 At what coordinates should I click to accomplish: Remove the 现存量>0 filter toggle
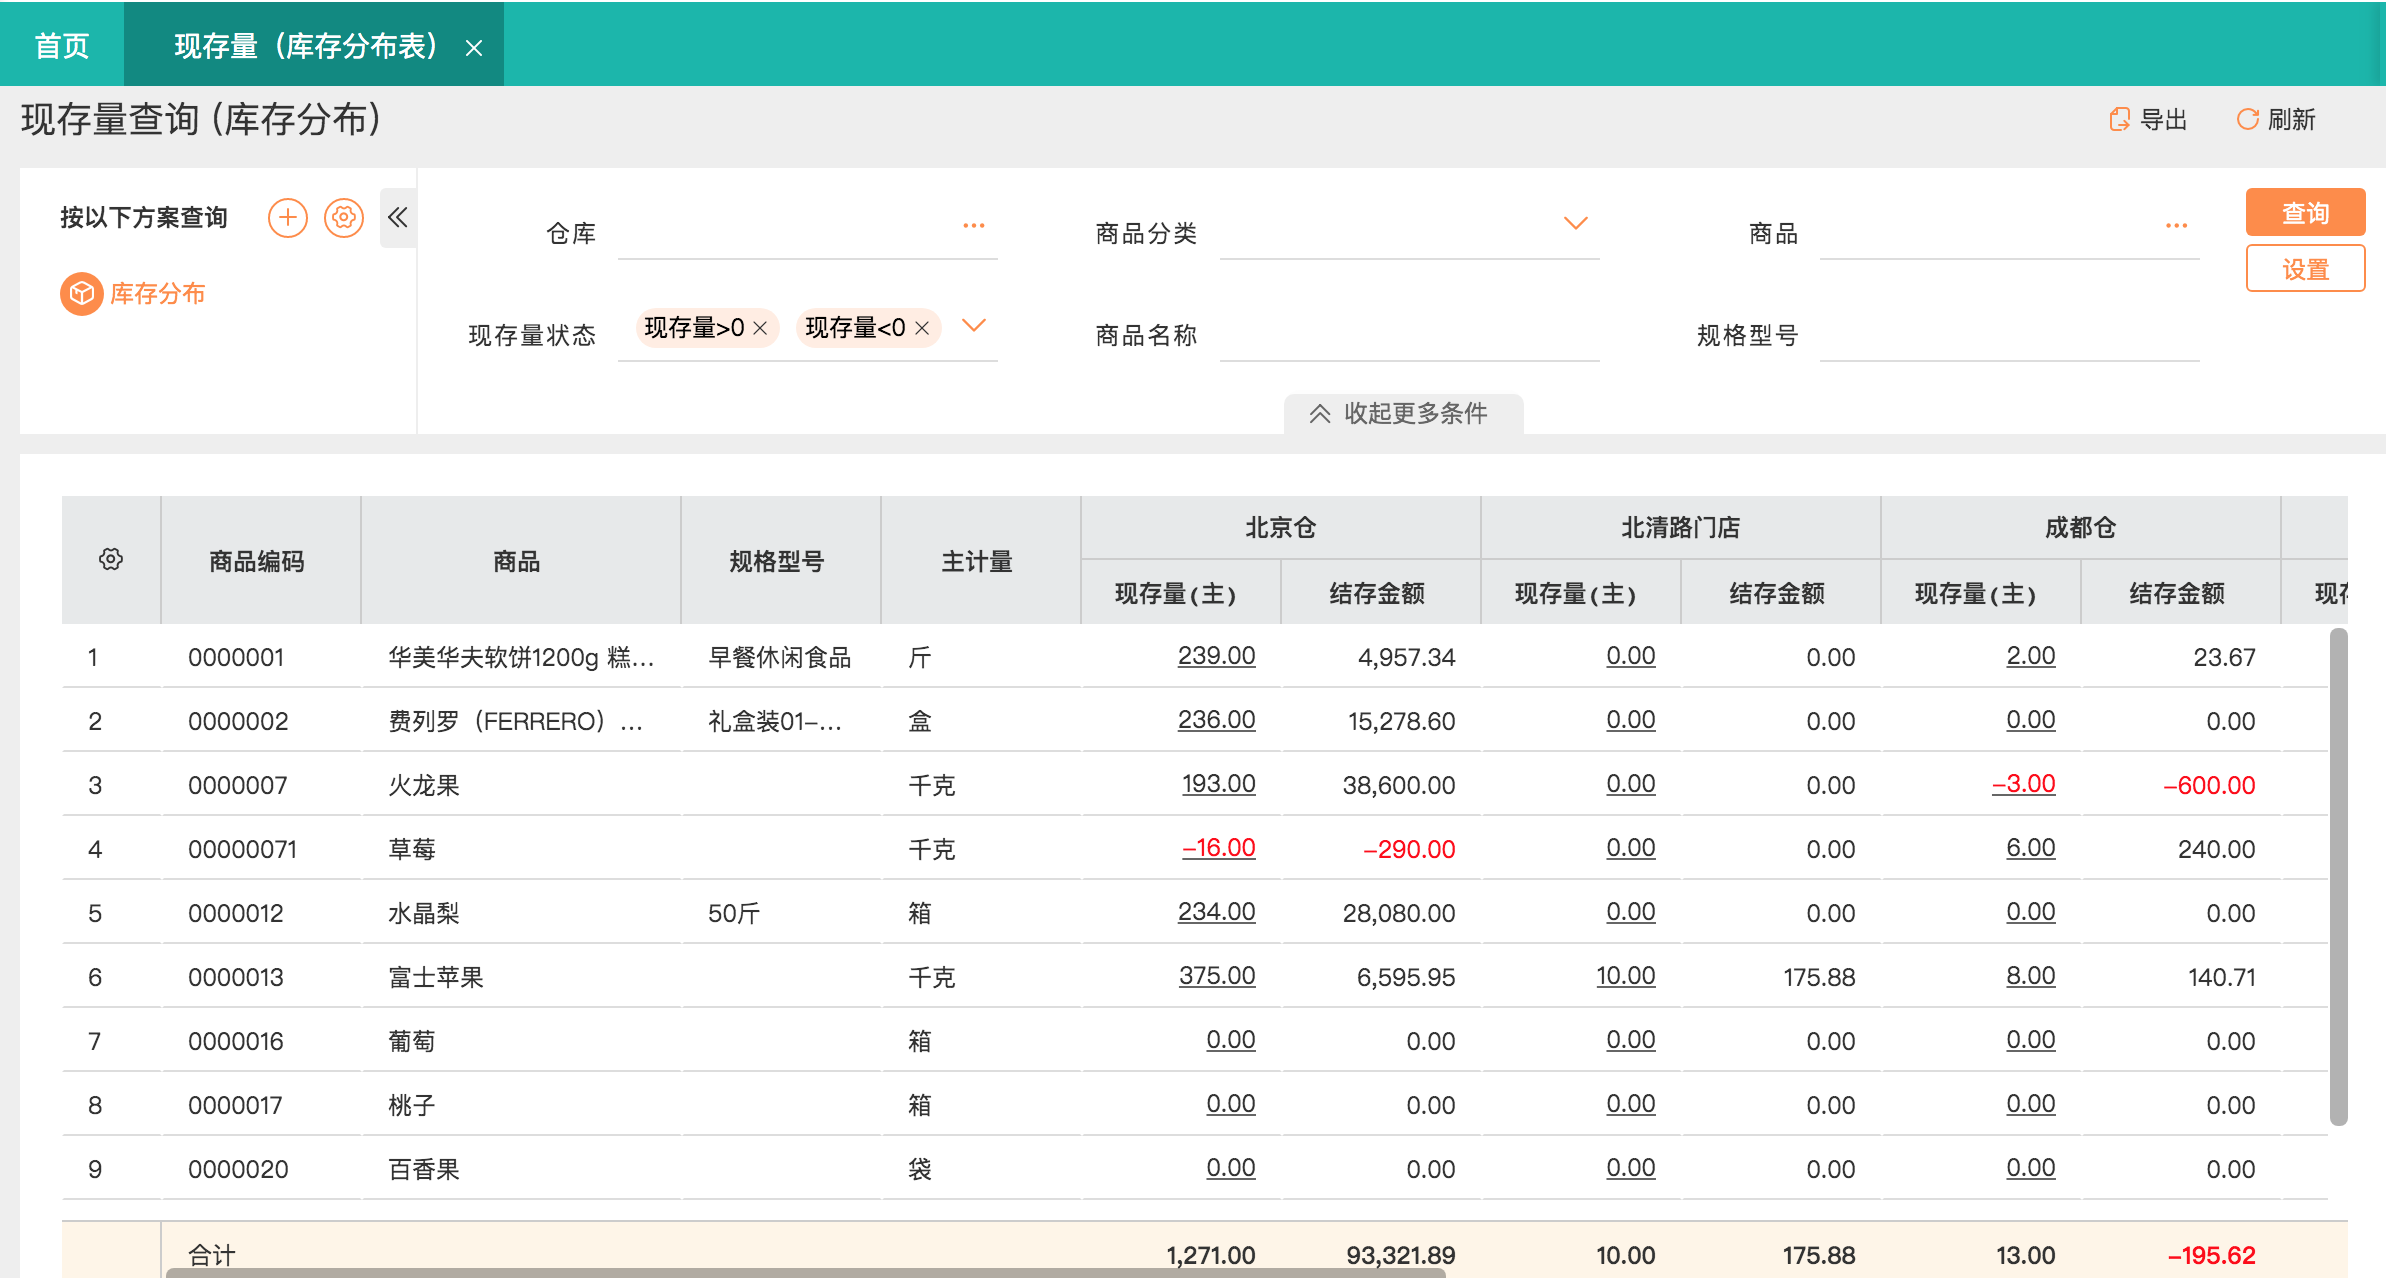[757, 328]
